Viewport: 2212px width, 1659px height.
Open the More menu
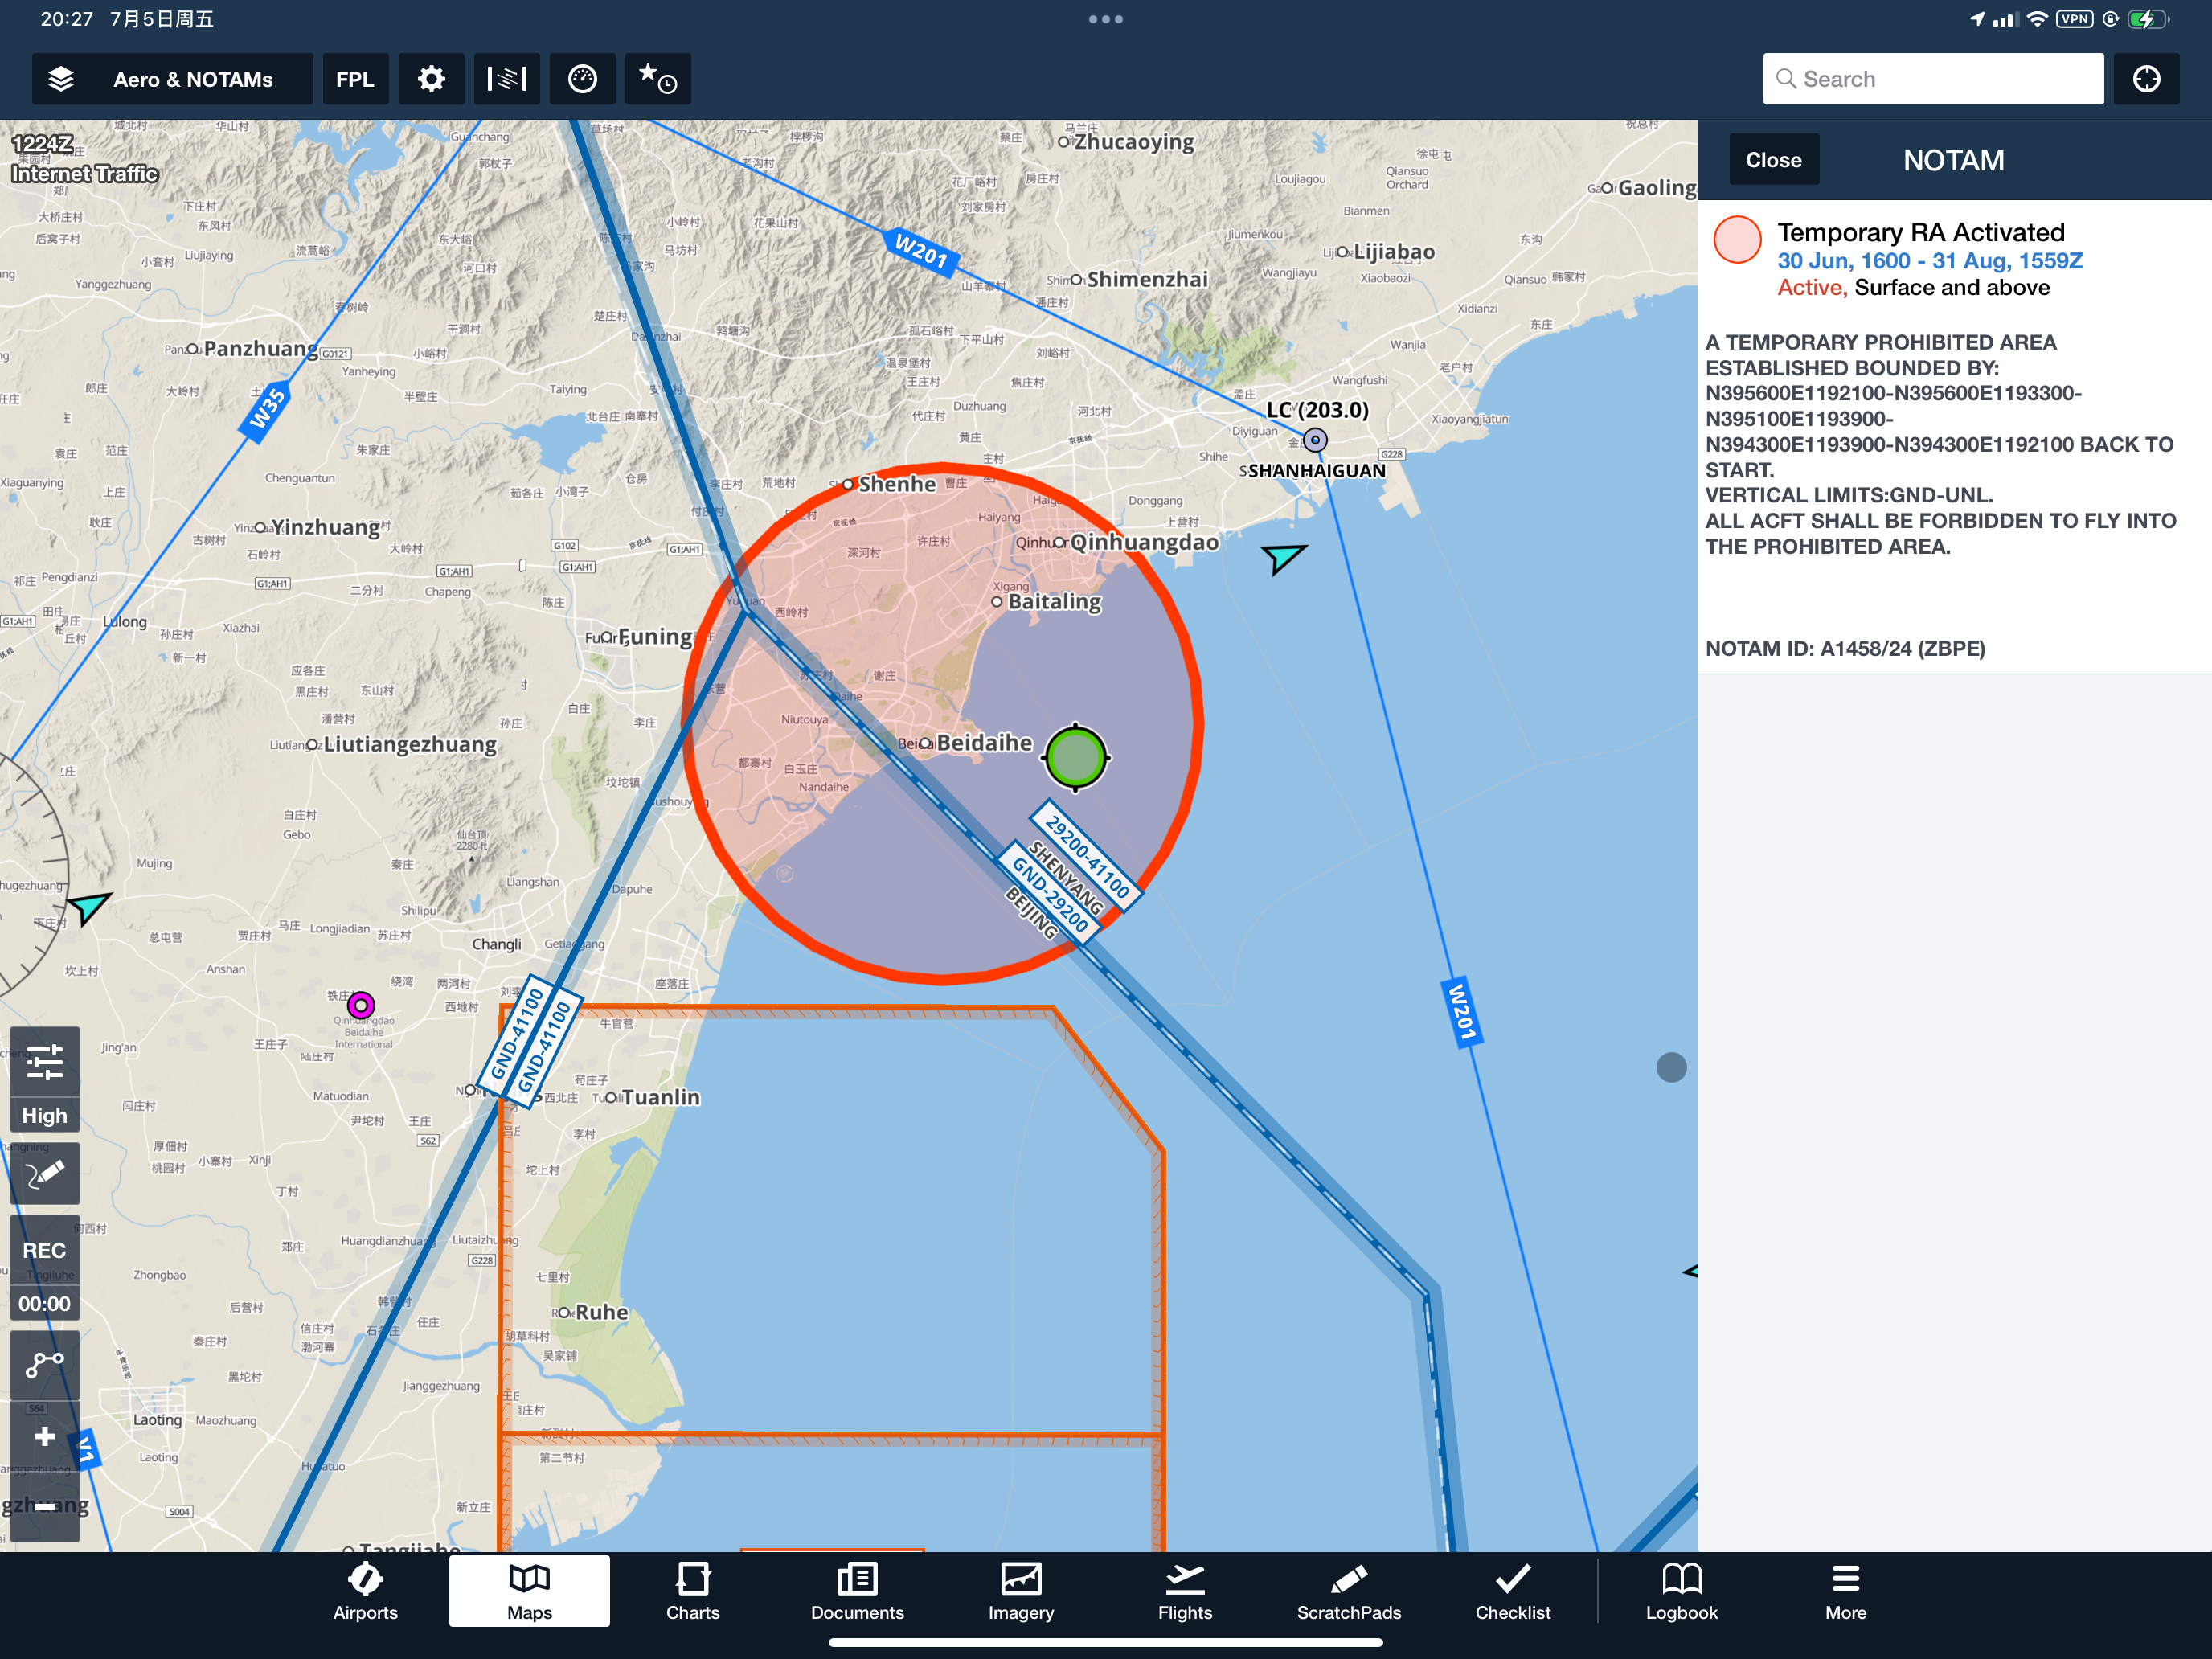click(1845, 1591)
